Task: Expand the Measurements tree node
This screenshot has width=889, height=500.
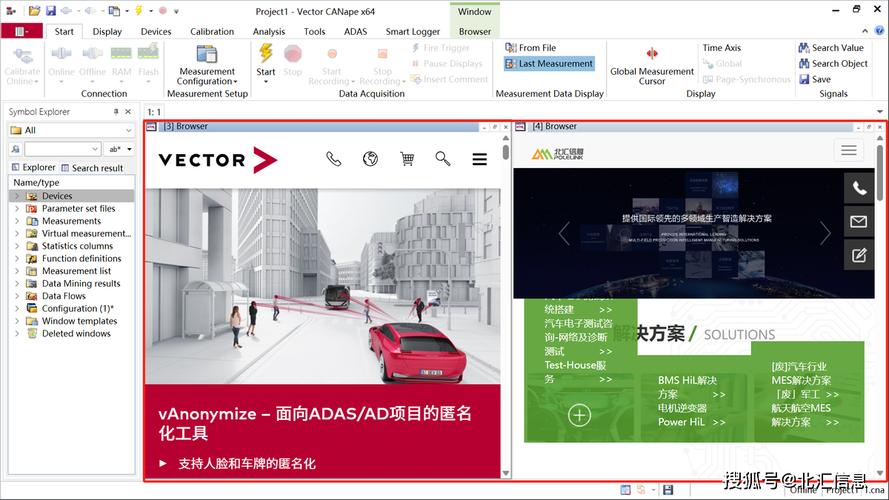Action: pyautogui.click(x=16, y=221)
